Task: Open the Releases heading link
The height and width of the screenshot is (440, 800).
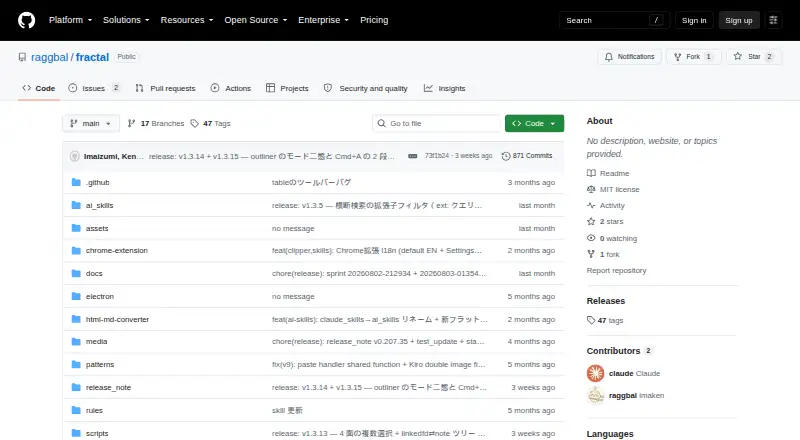Action: click(606, 301)
